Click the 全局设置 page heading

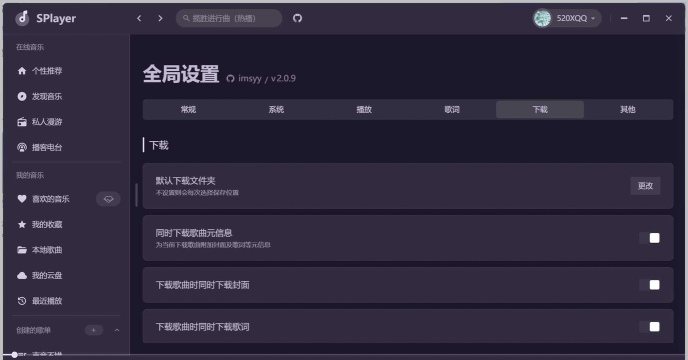181,74
